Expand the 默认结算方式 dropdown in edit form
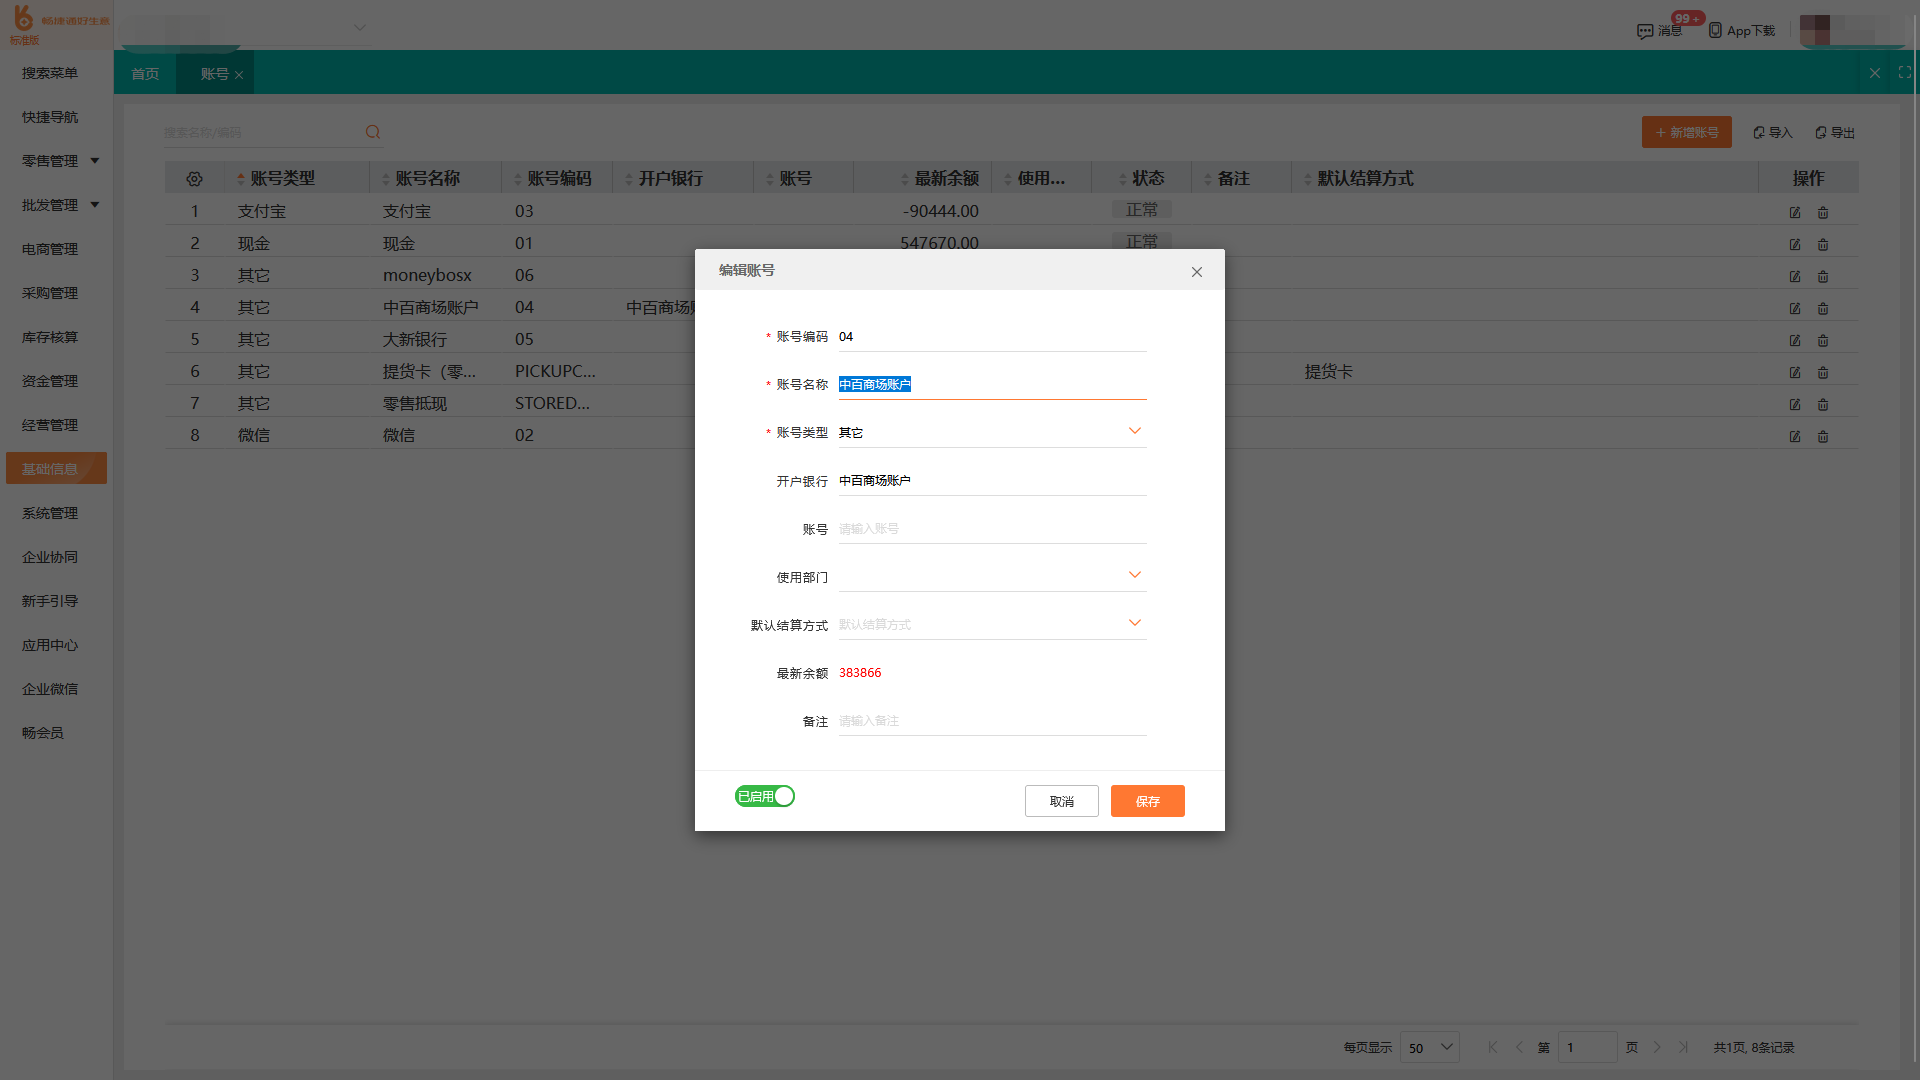1920x1080 pixels. click(1135, 624)
